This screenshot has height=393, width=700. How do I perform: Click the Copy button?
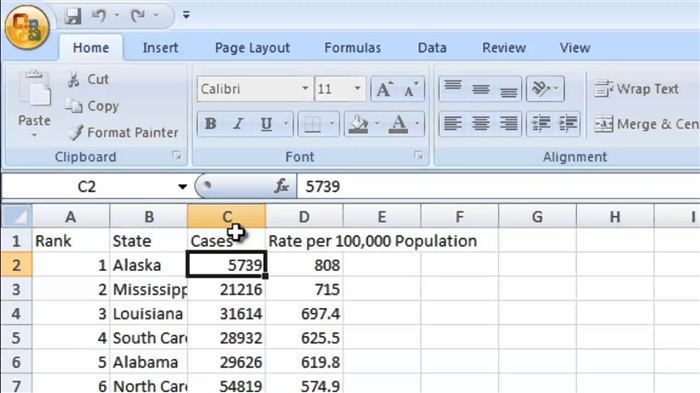[x=92, y=106]
